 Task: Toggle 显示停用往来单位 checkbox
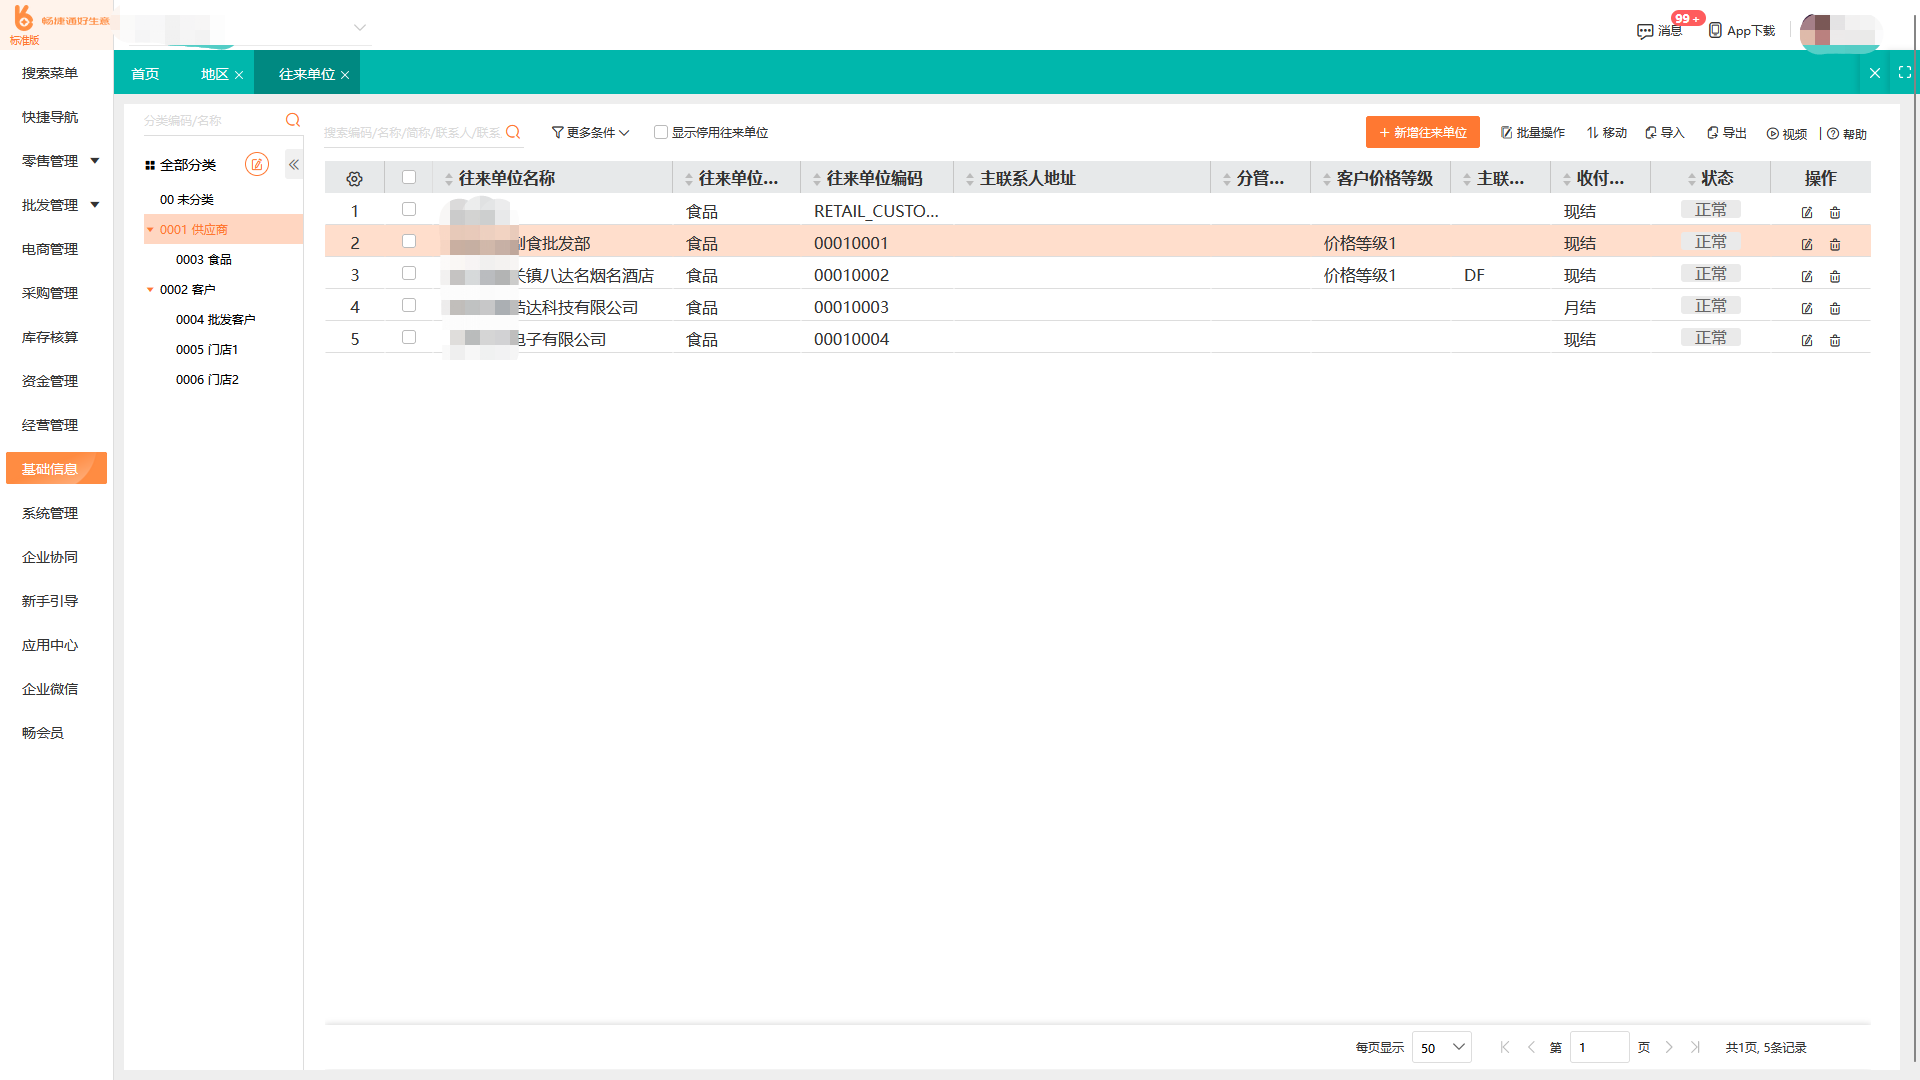pyautogui.click(x=663, y=132)
